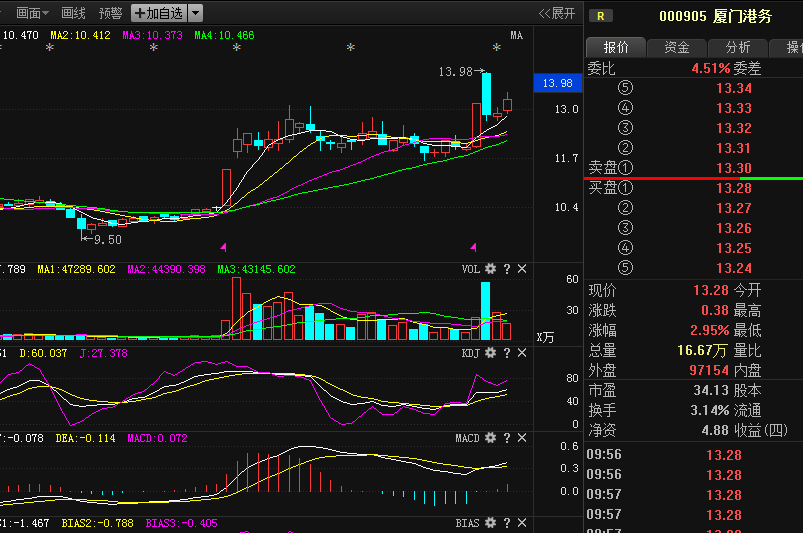803x533 pixels.
Task: Close the MACD indicator panel
Action: pyautogui.click(x=522, y=438)
